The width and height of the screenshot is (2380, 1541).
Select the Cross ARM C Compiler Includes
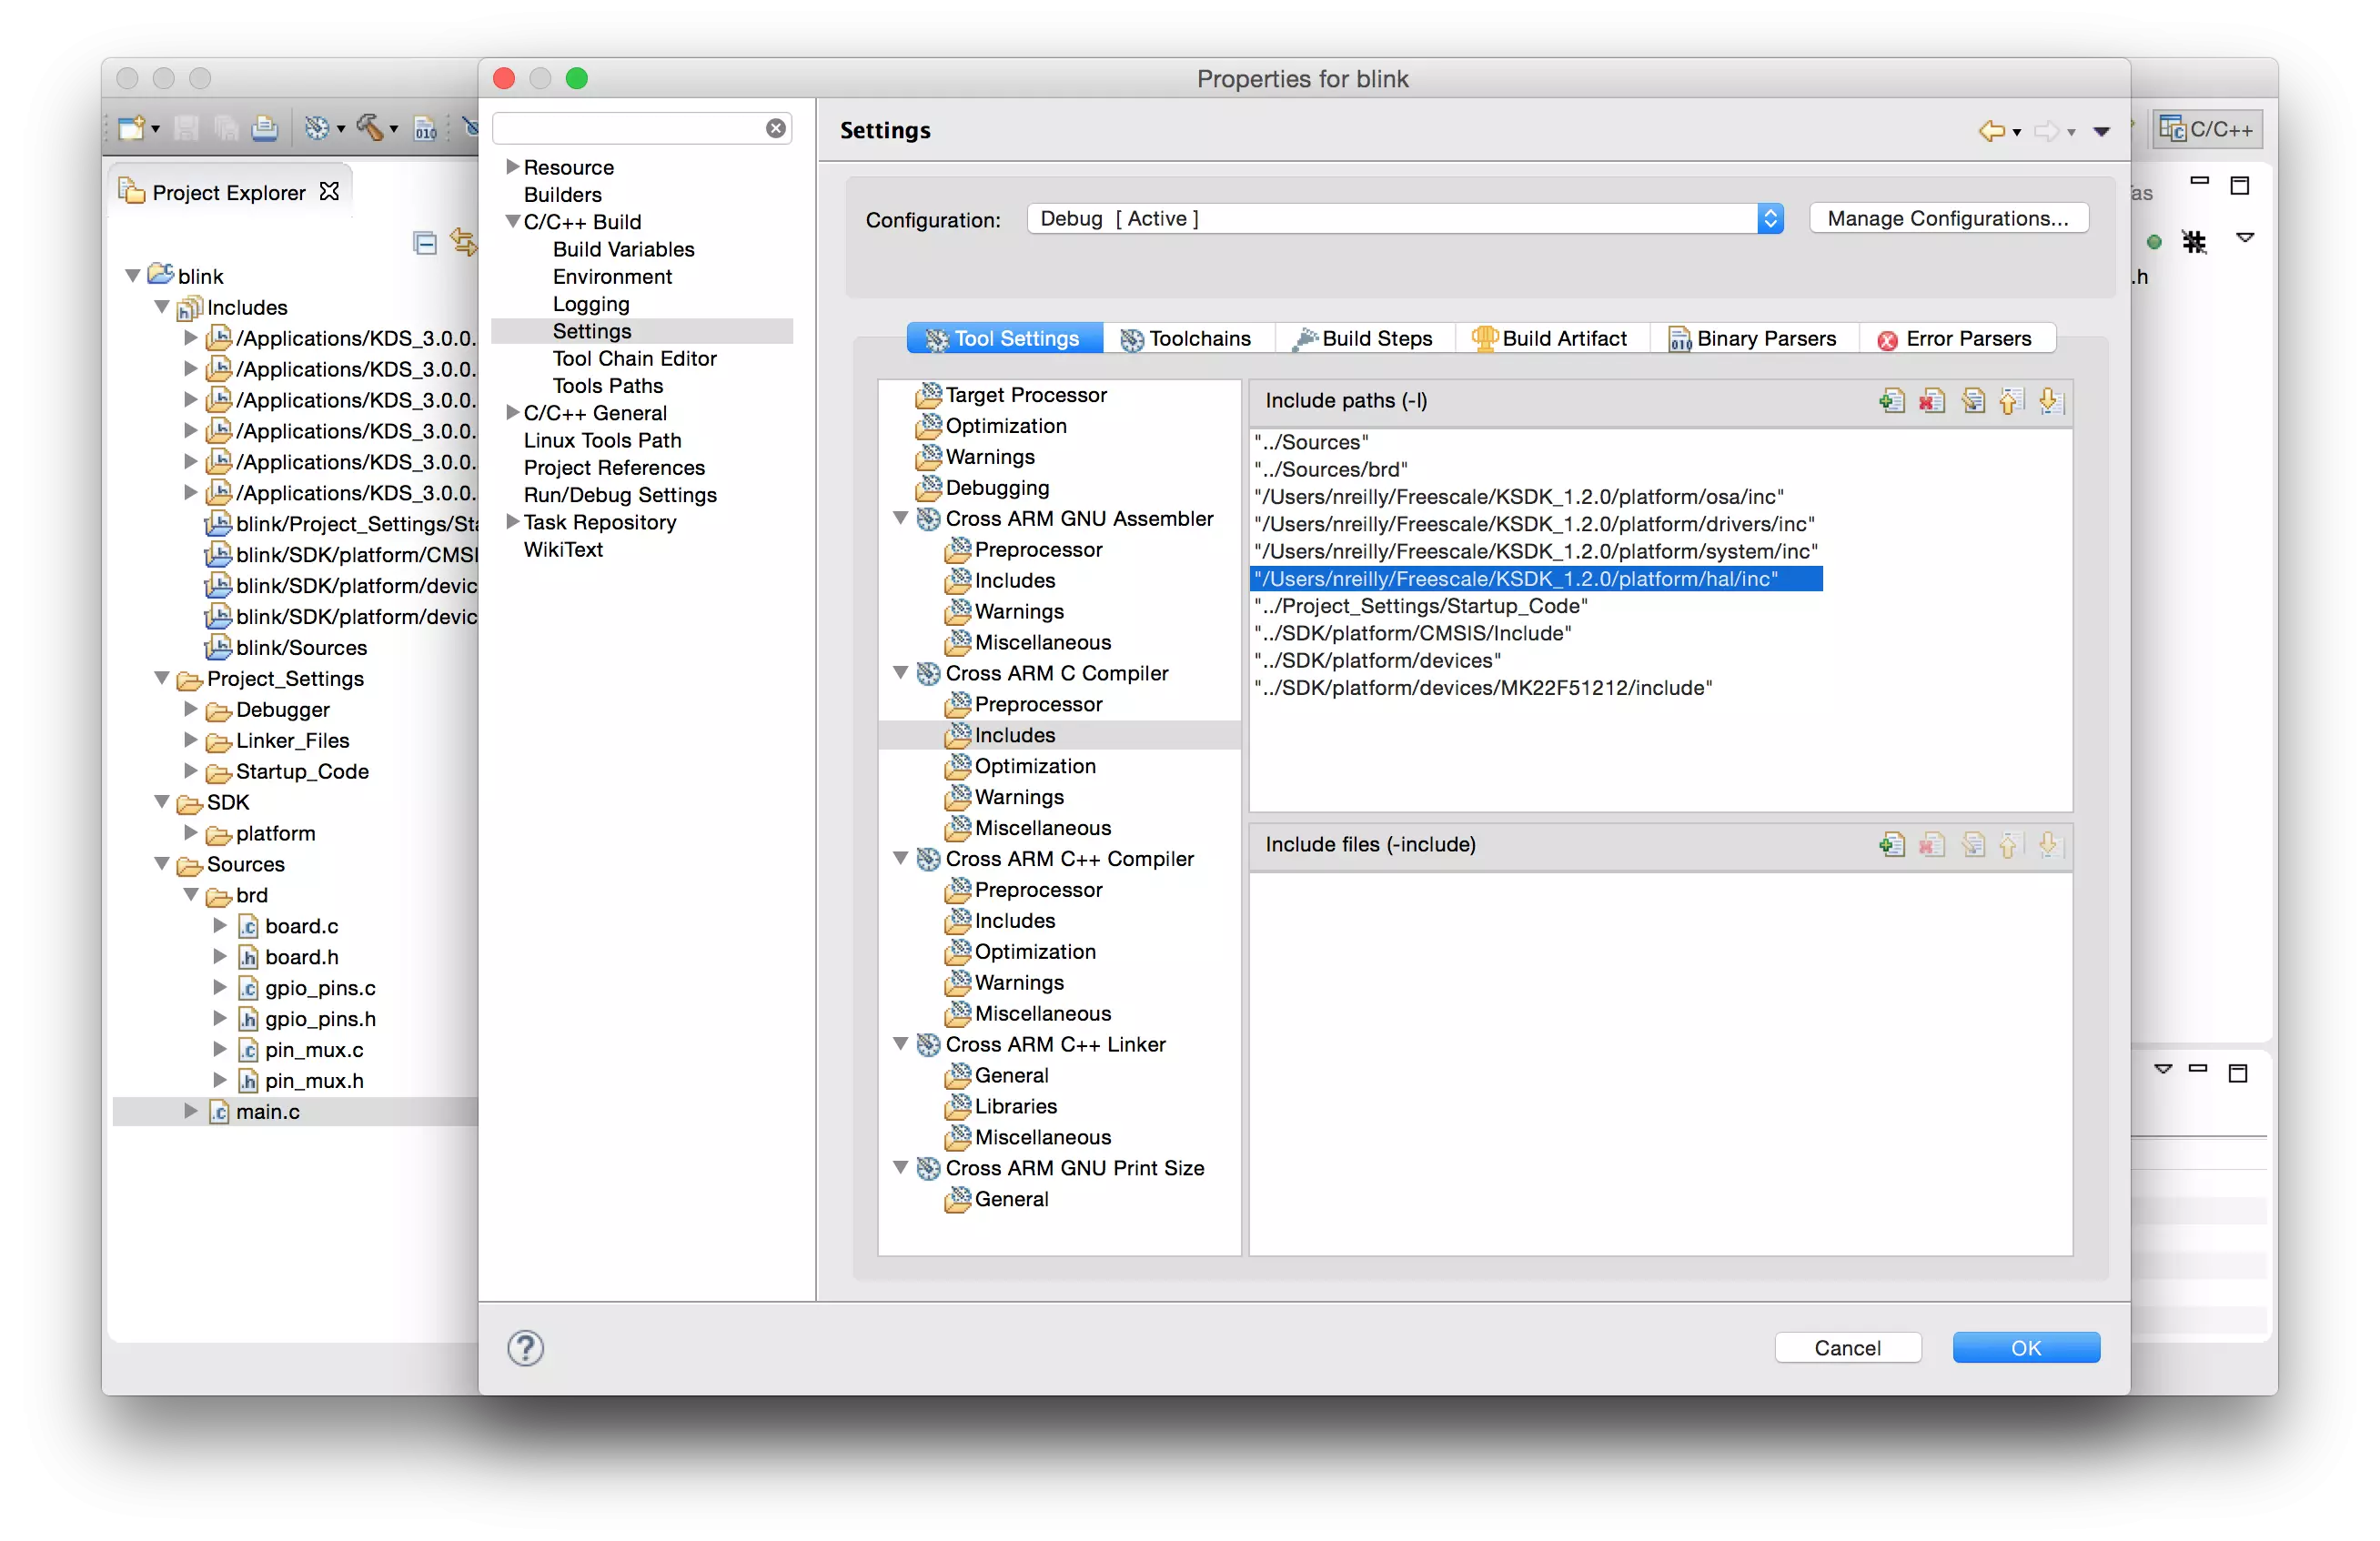pos(1014,734)
